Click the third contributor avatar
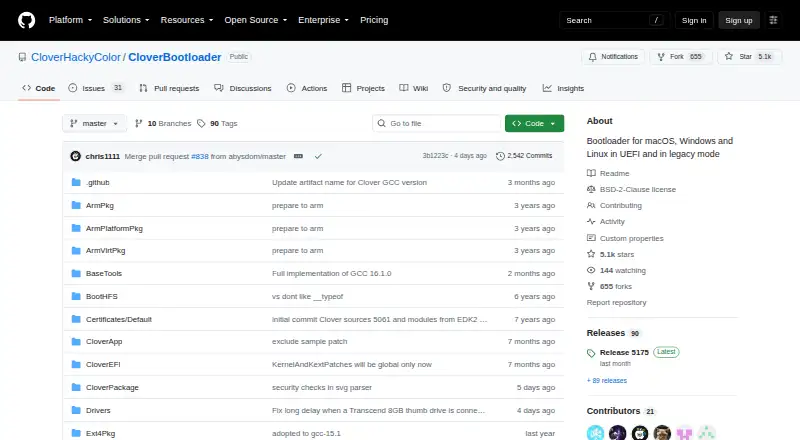This screenshot has width=800, height=440. (640, 433)
